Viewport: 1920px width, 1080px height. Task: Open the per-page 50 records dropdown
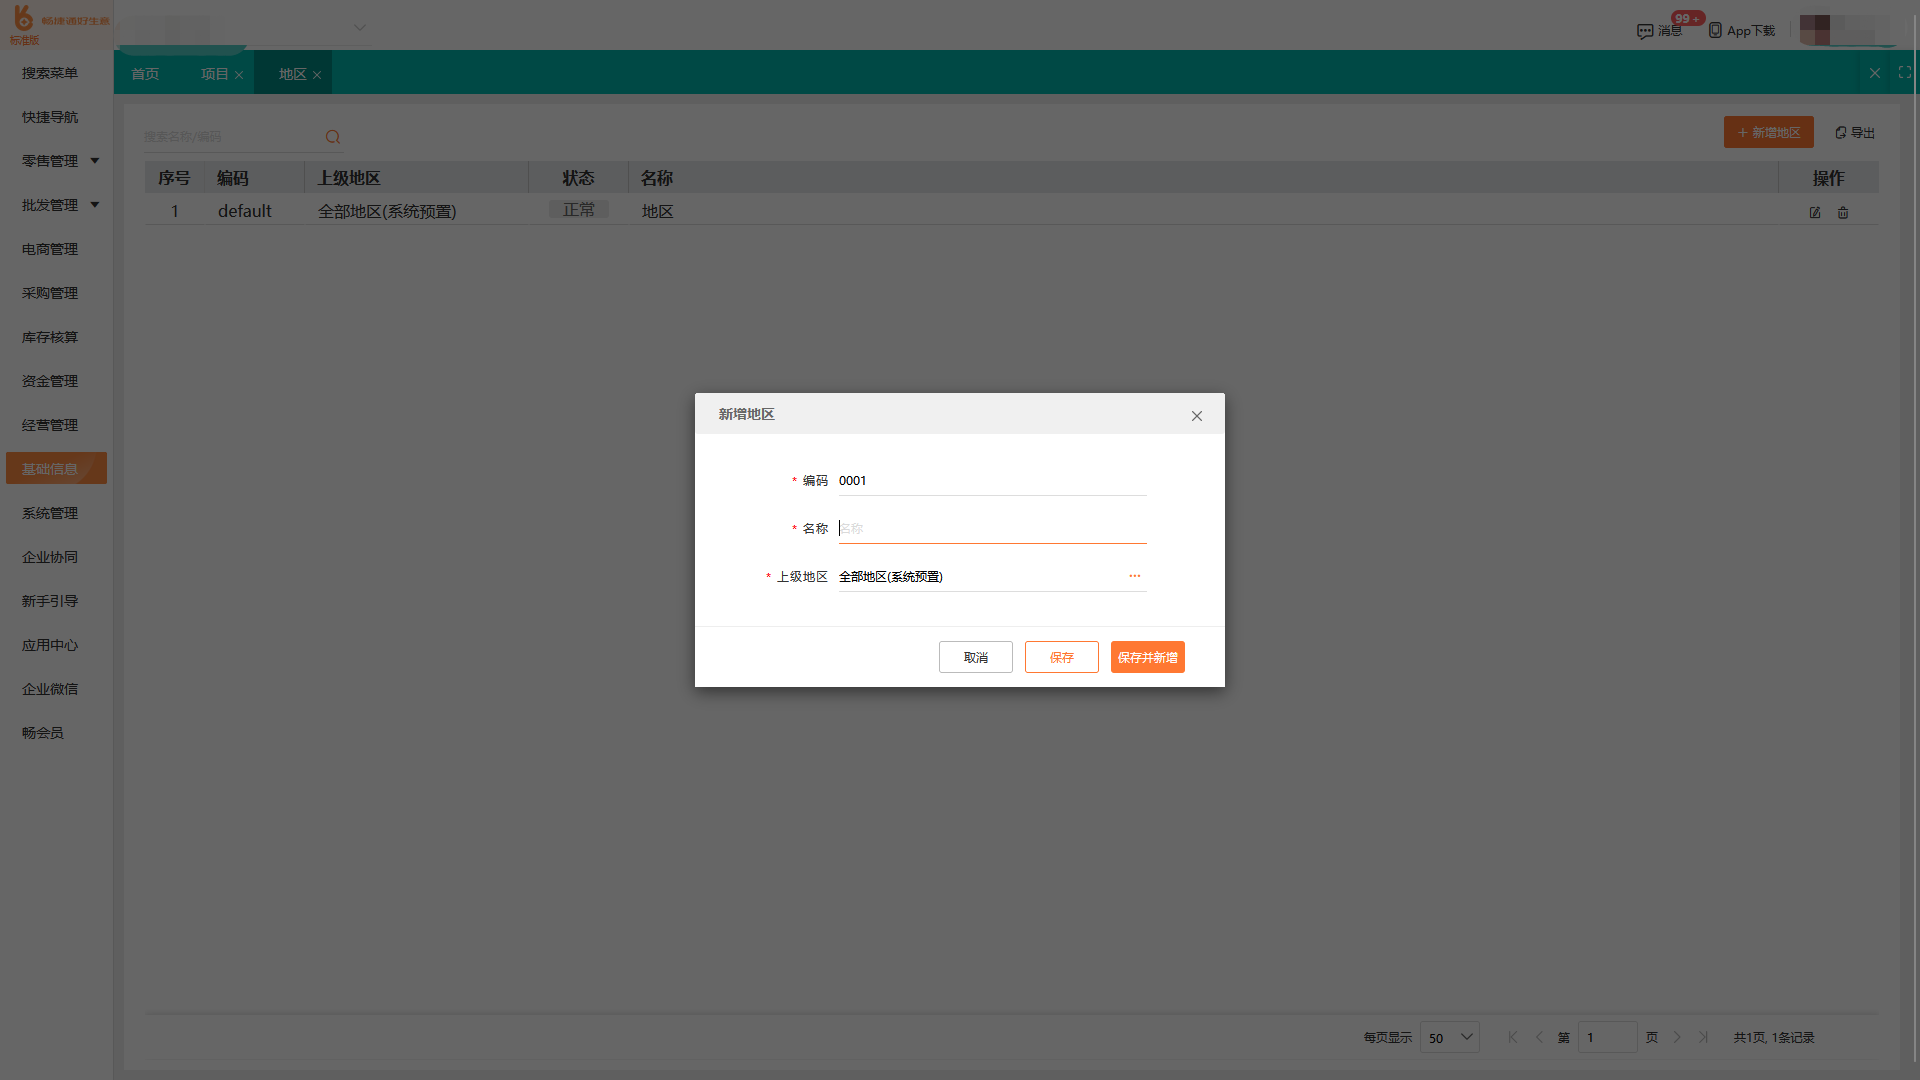1449,1038
